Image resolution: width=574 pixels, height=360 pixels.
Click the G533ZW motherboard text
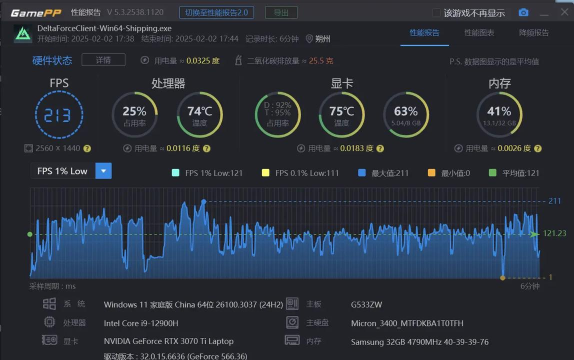366,305
